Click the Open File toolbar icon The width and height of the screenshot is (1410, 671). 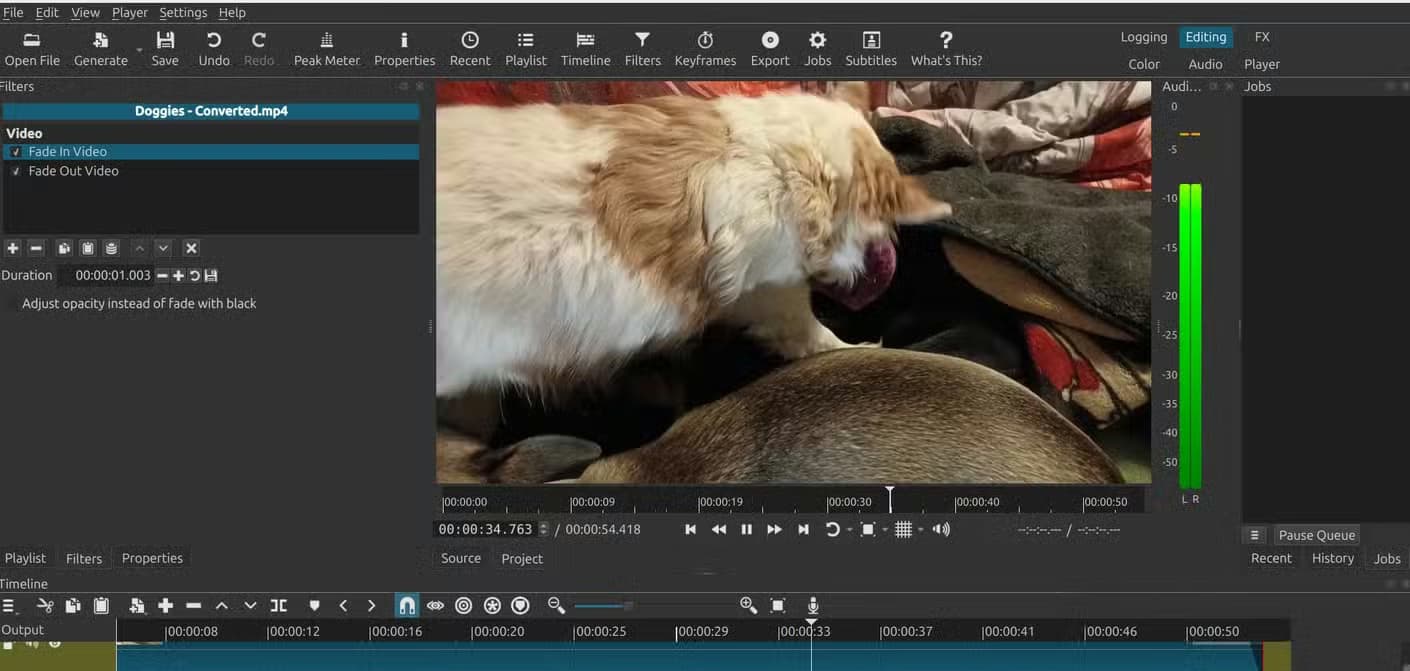32,48
